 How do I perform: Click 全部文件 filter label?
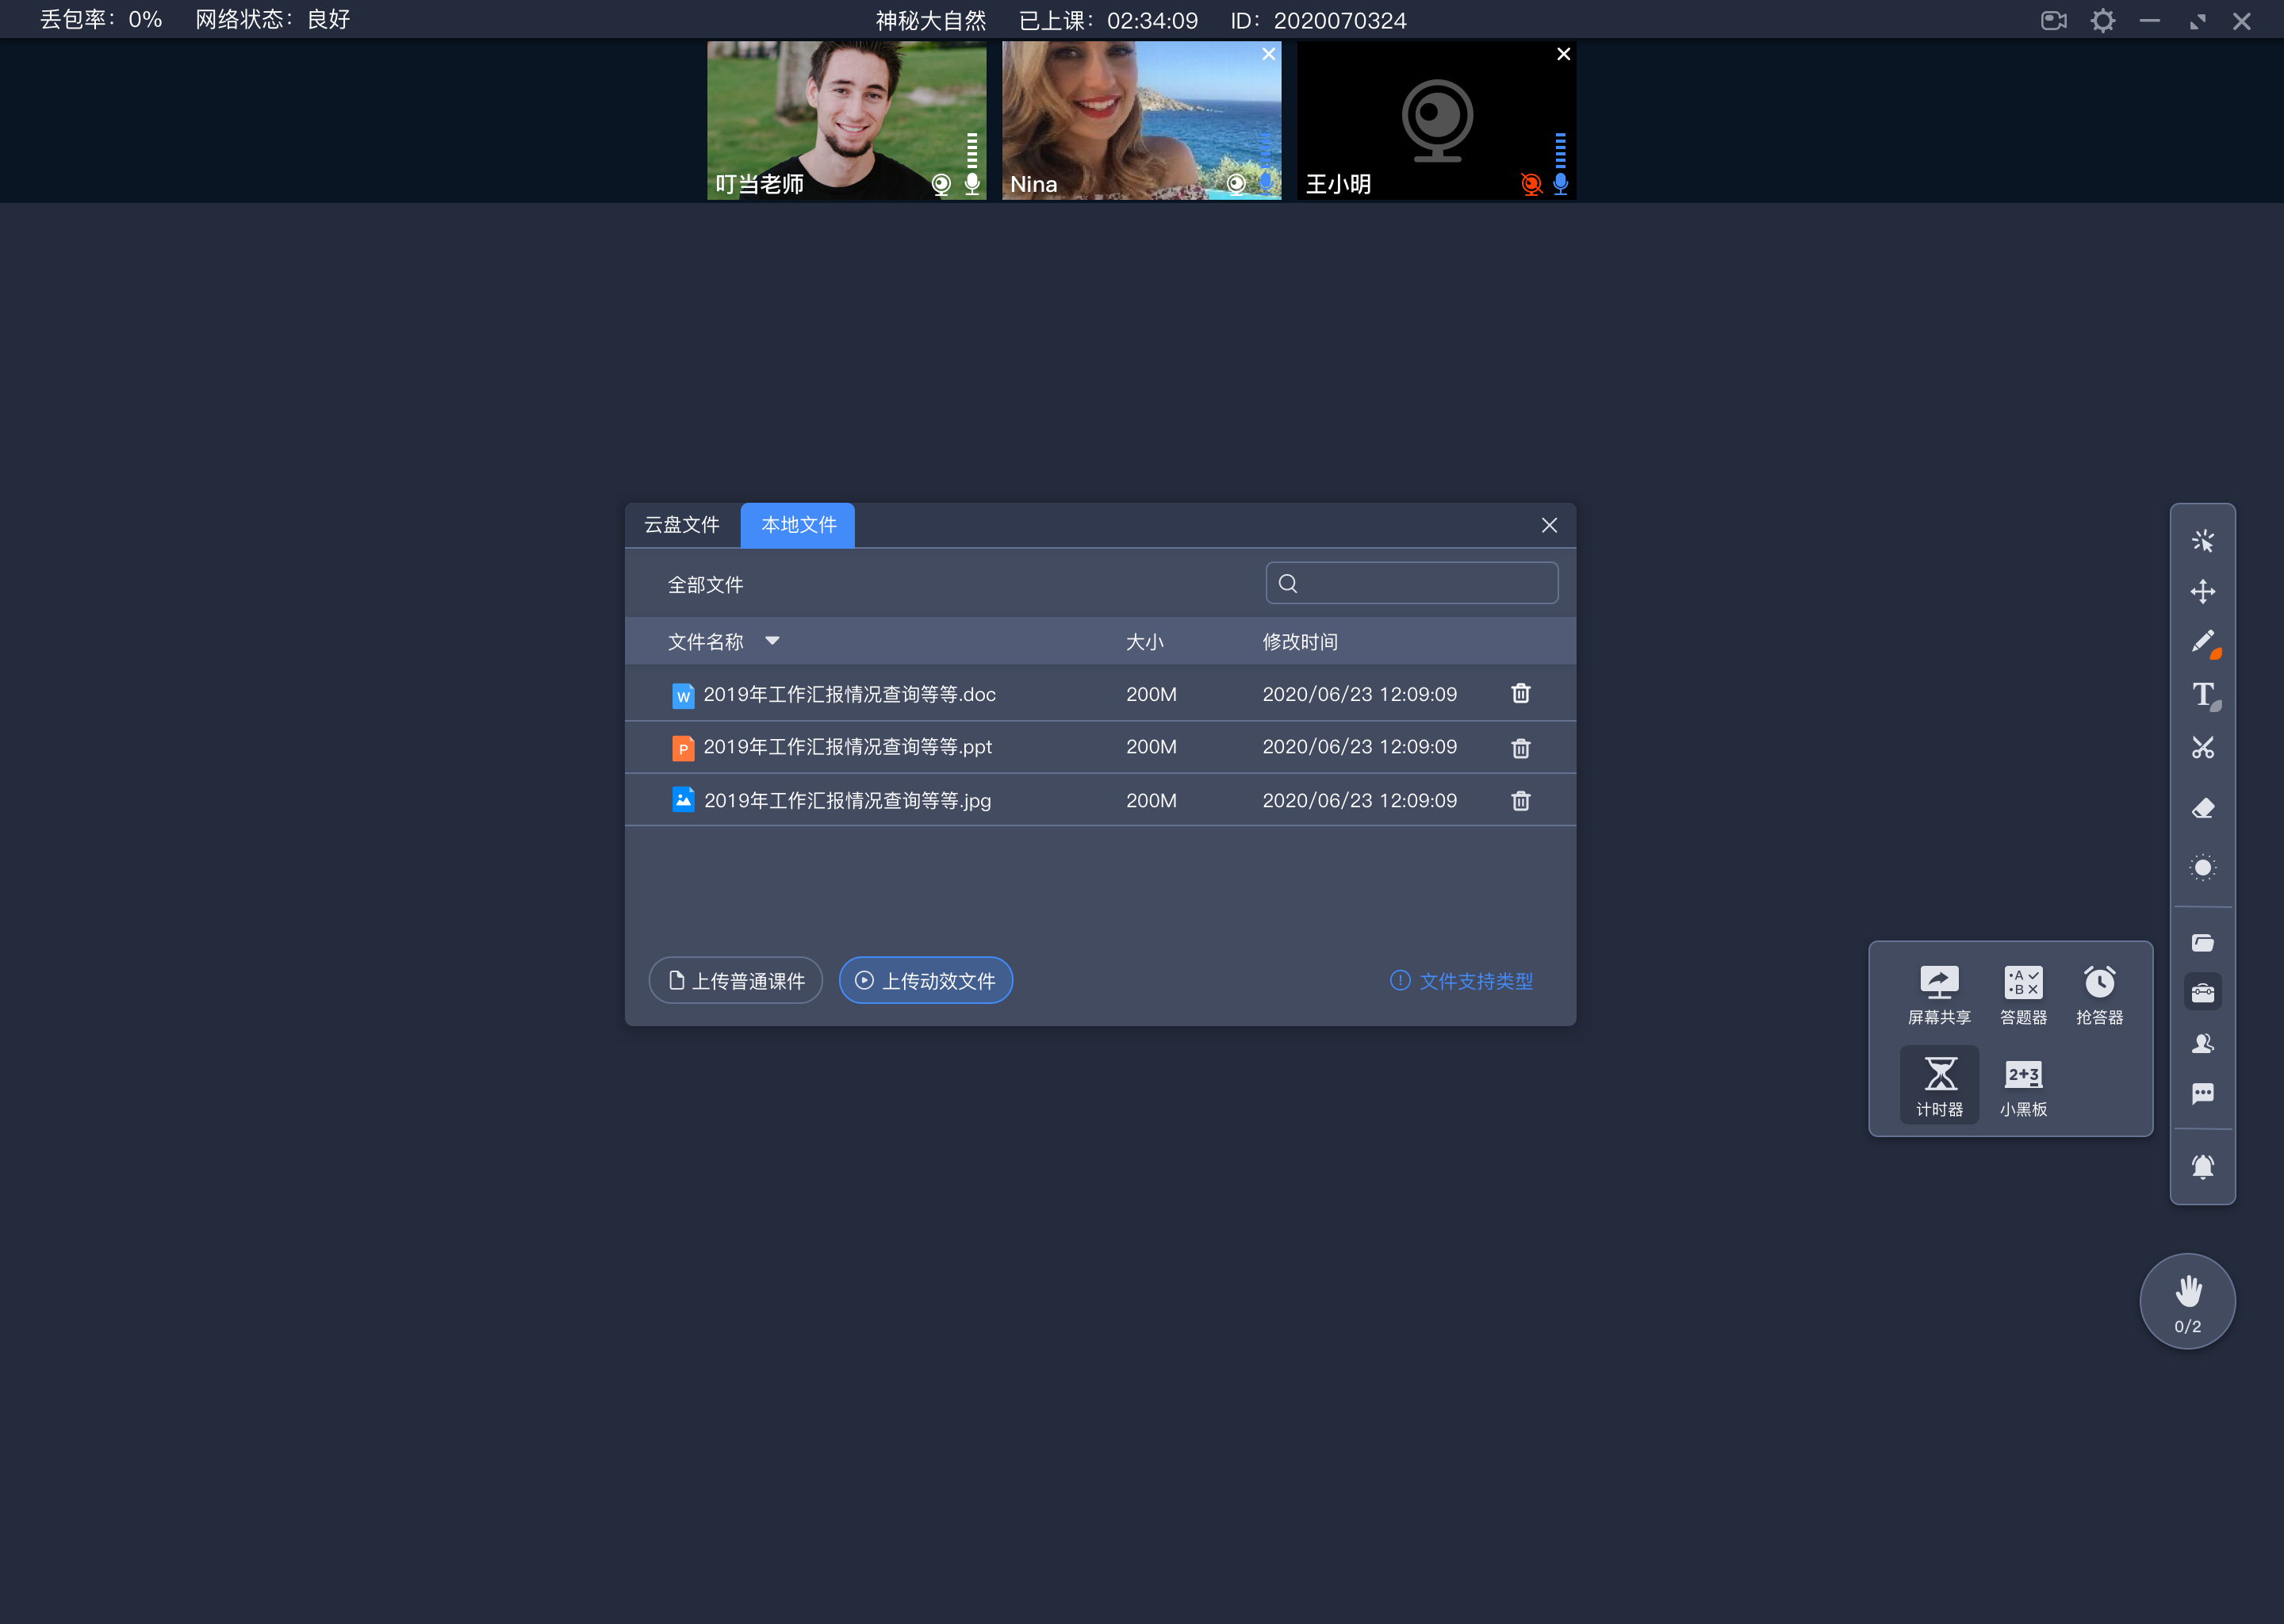pos(704,585)
